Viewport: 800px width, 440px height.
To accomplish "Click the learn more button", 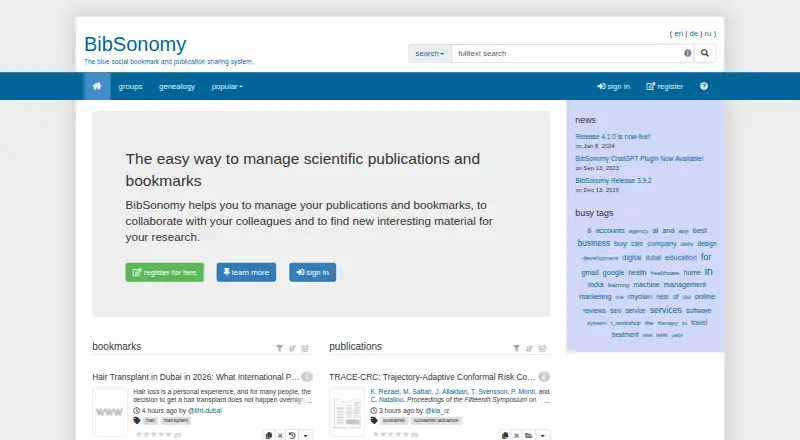I will click(x=246, y=272).
